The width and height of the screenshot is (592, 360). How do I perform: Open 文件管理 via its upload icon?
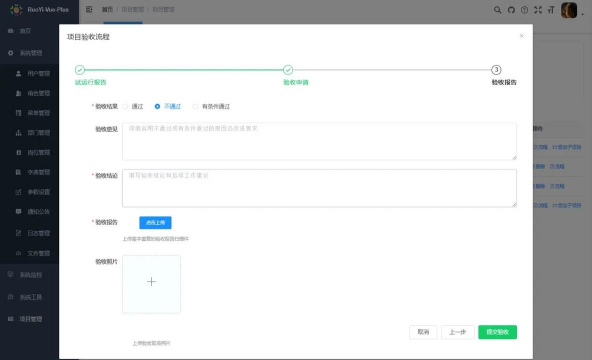(x=18, y=253)
